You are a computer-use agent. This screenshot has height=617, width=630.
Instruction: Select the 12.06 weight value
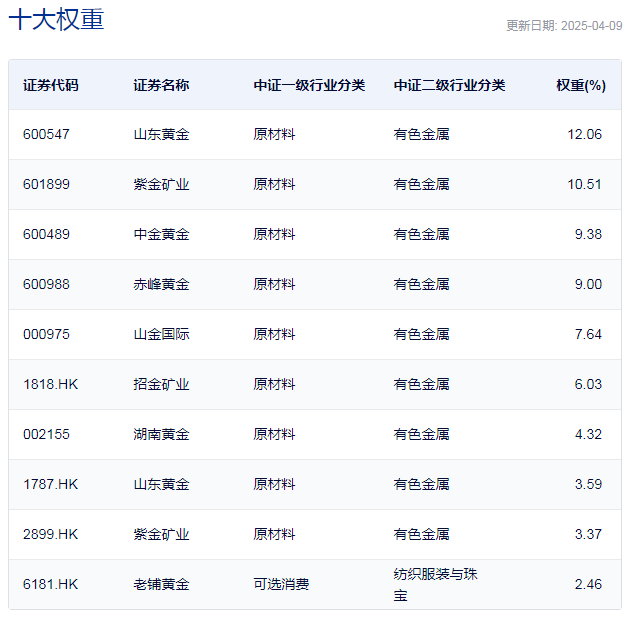584,134
